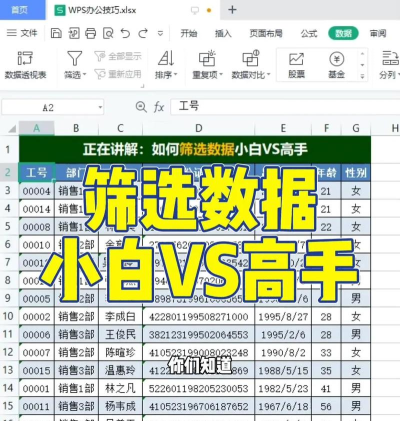Click cell with ID 00011
This screenshot has height=421, width=400.
[x=36, y=406]
